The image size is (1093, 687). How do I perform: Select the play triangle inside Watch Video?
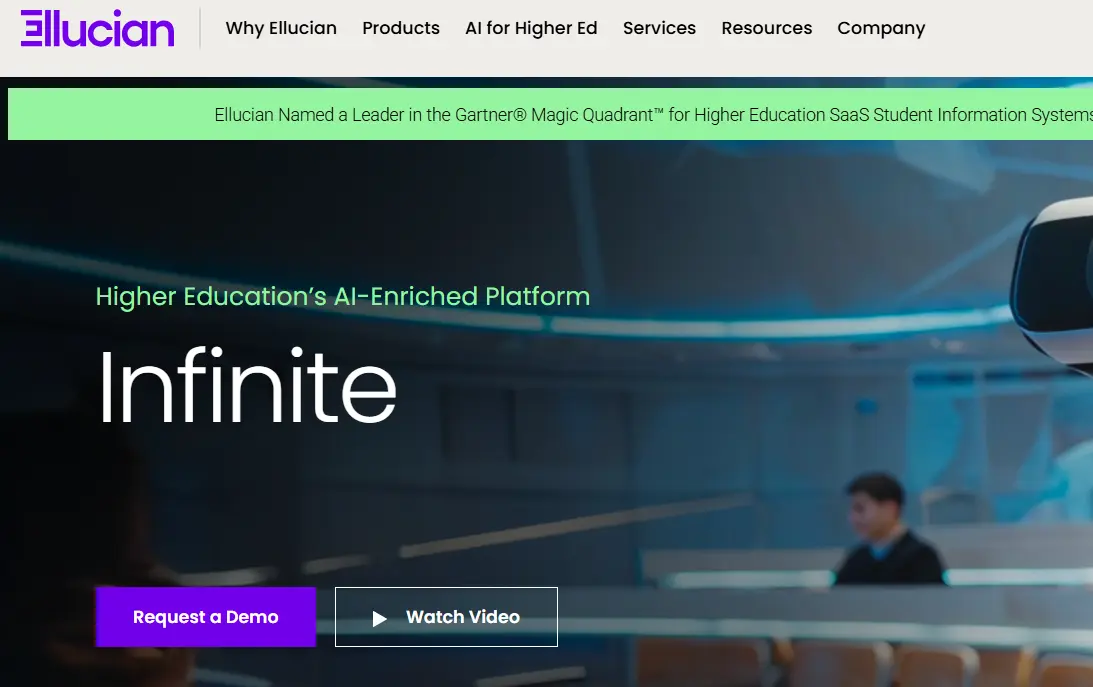380,617
